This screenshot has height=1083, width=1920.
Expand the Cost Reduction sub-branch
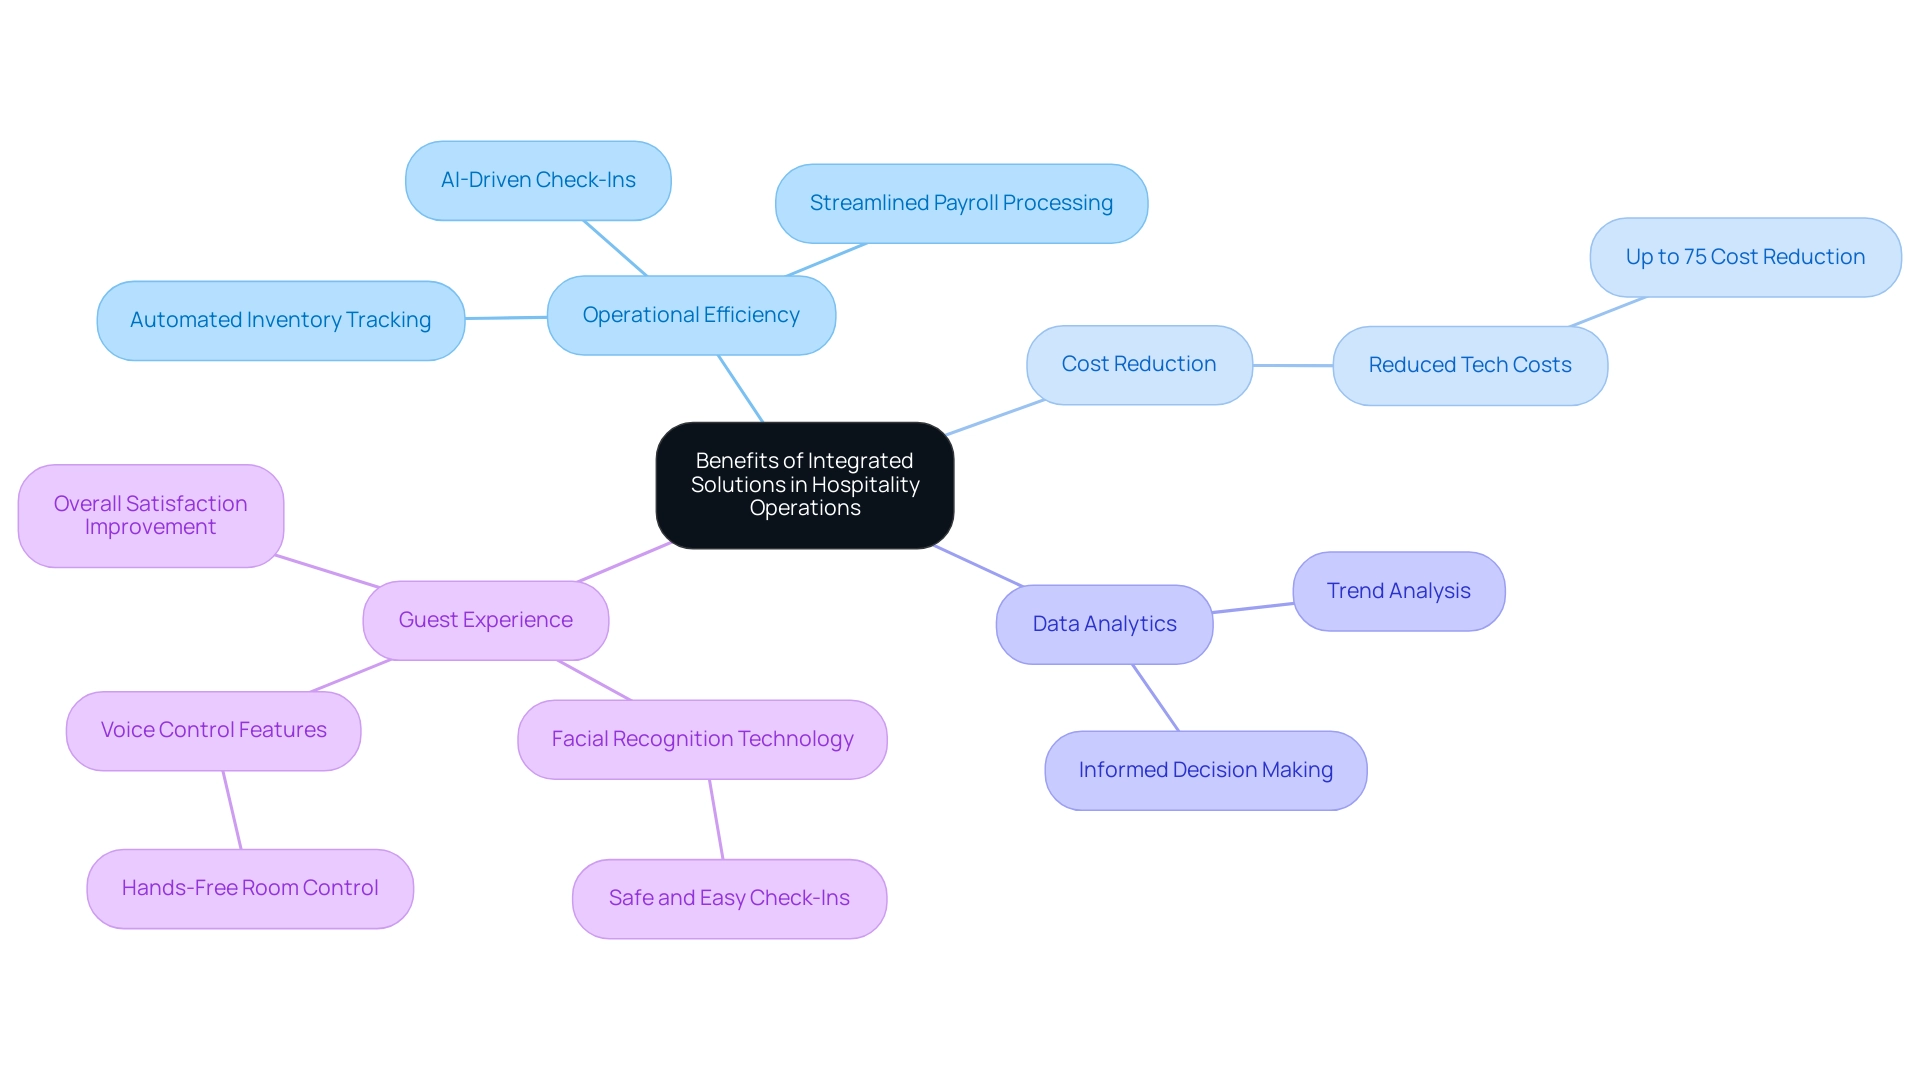pyautogui.click(x=1139, y=363)
